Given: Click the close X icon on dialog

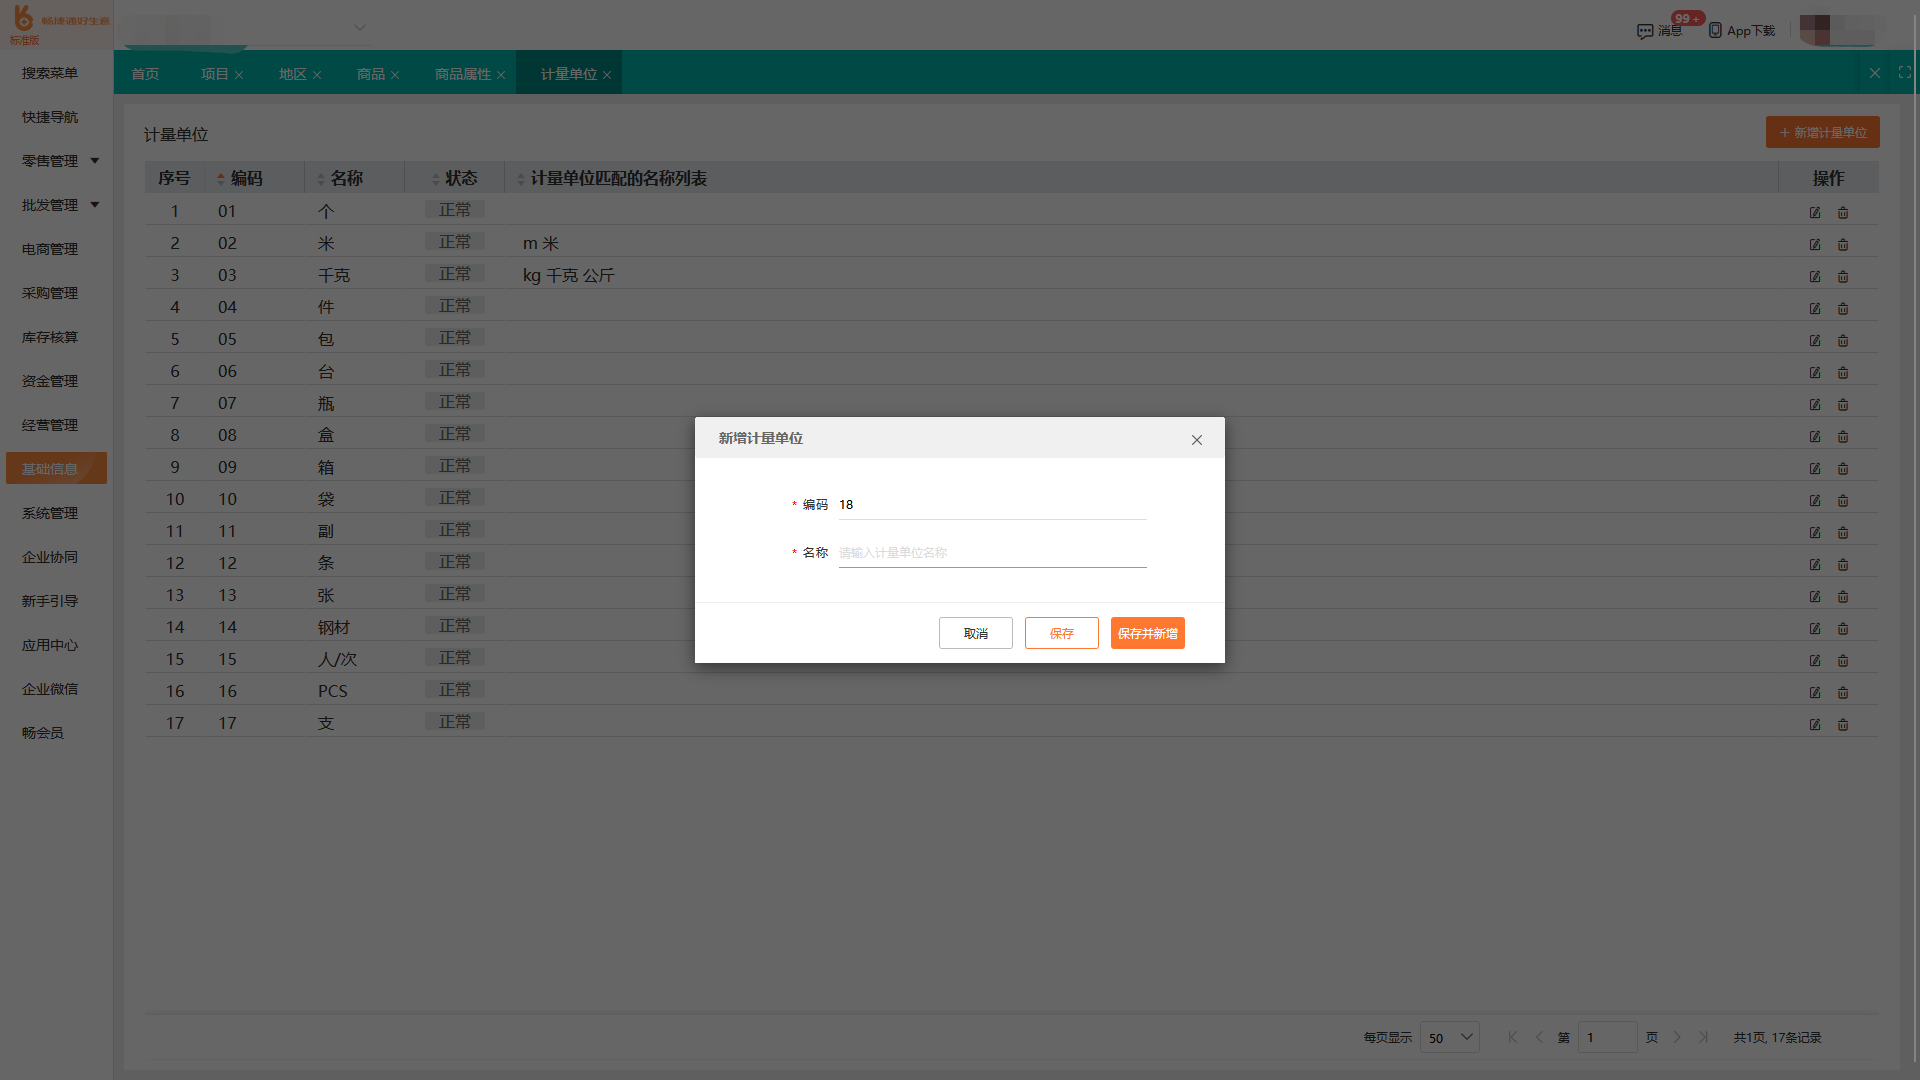Looking at the screenshot, I should click(1197, 440).
